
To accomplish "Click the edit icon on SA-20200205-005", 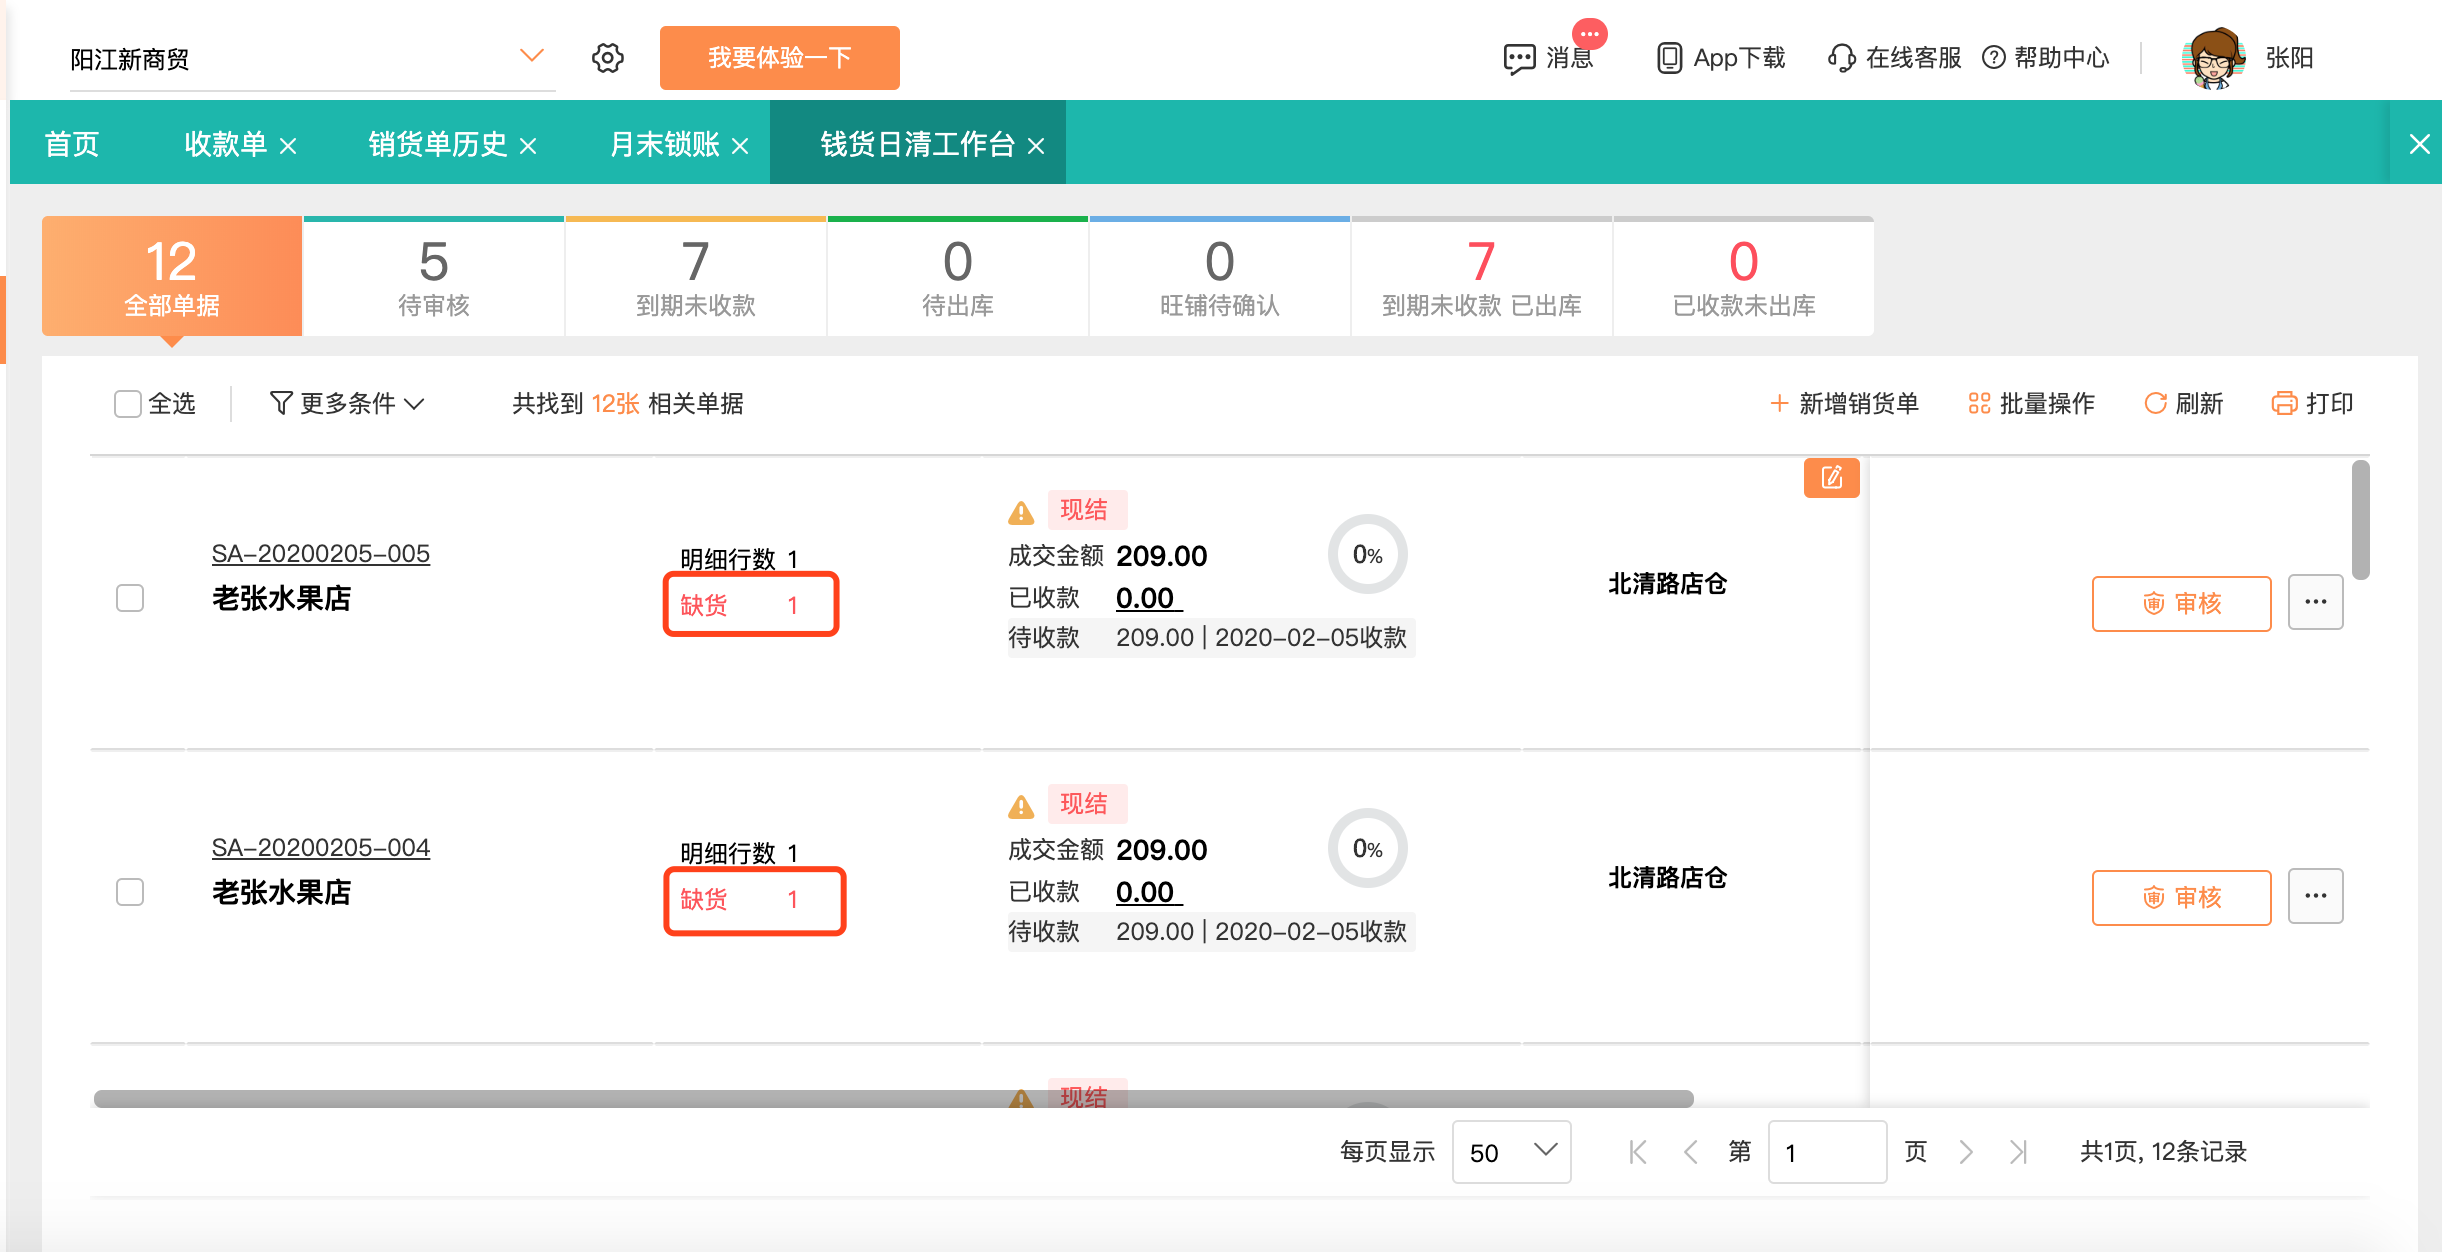I will (x=1831, y=481).
